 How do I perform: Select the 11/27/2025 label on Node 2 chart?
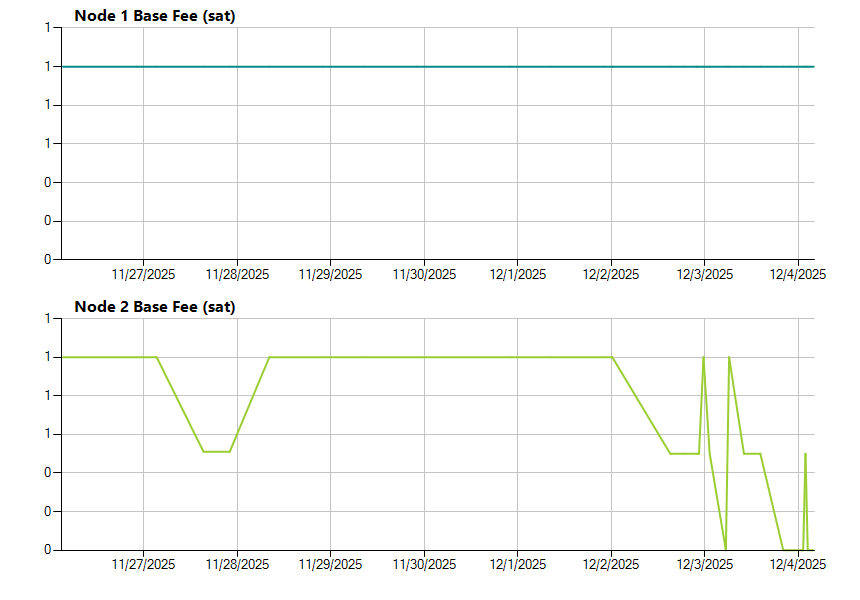coord(143,565)
